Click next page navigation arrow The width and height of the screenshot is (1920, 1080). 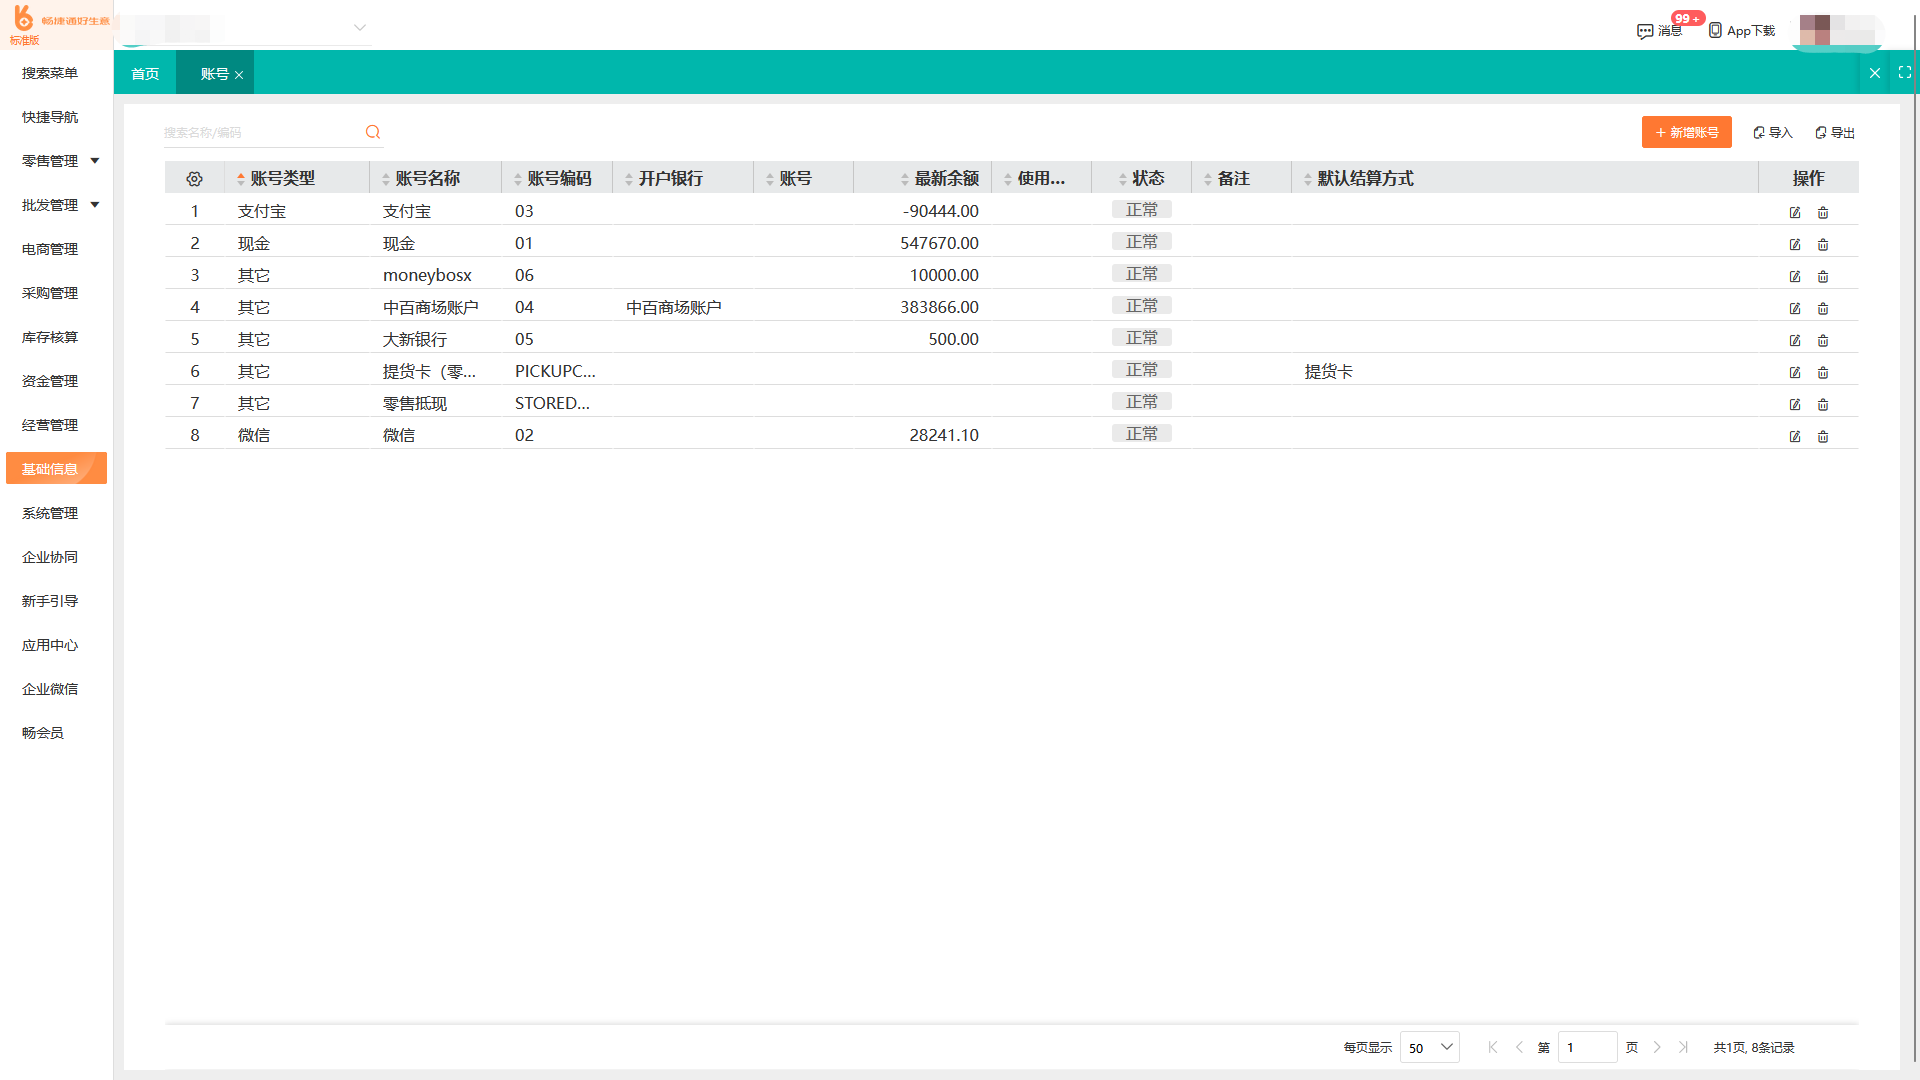coord(1659,1047)
